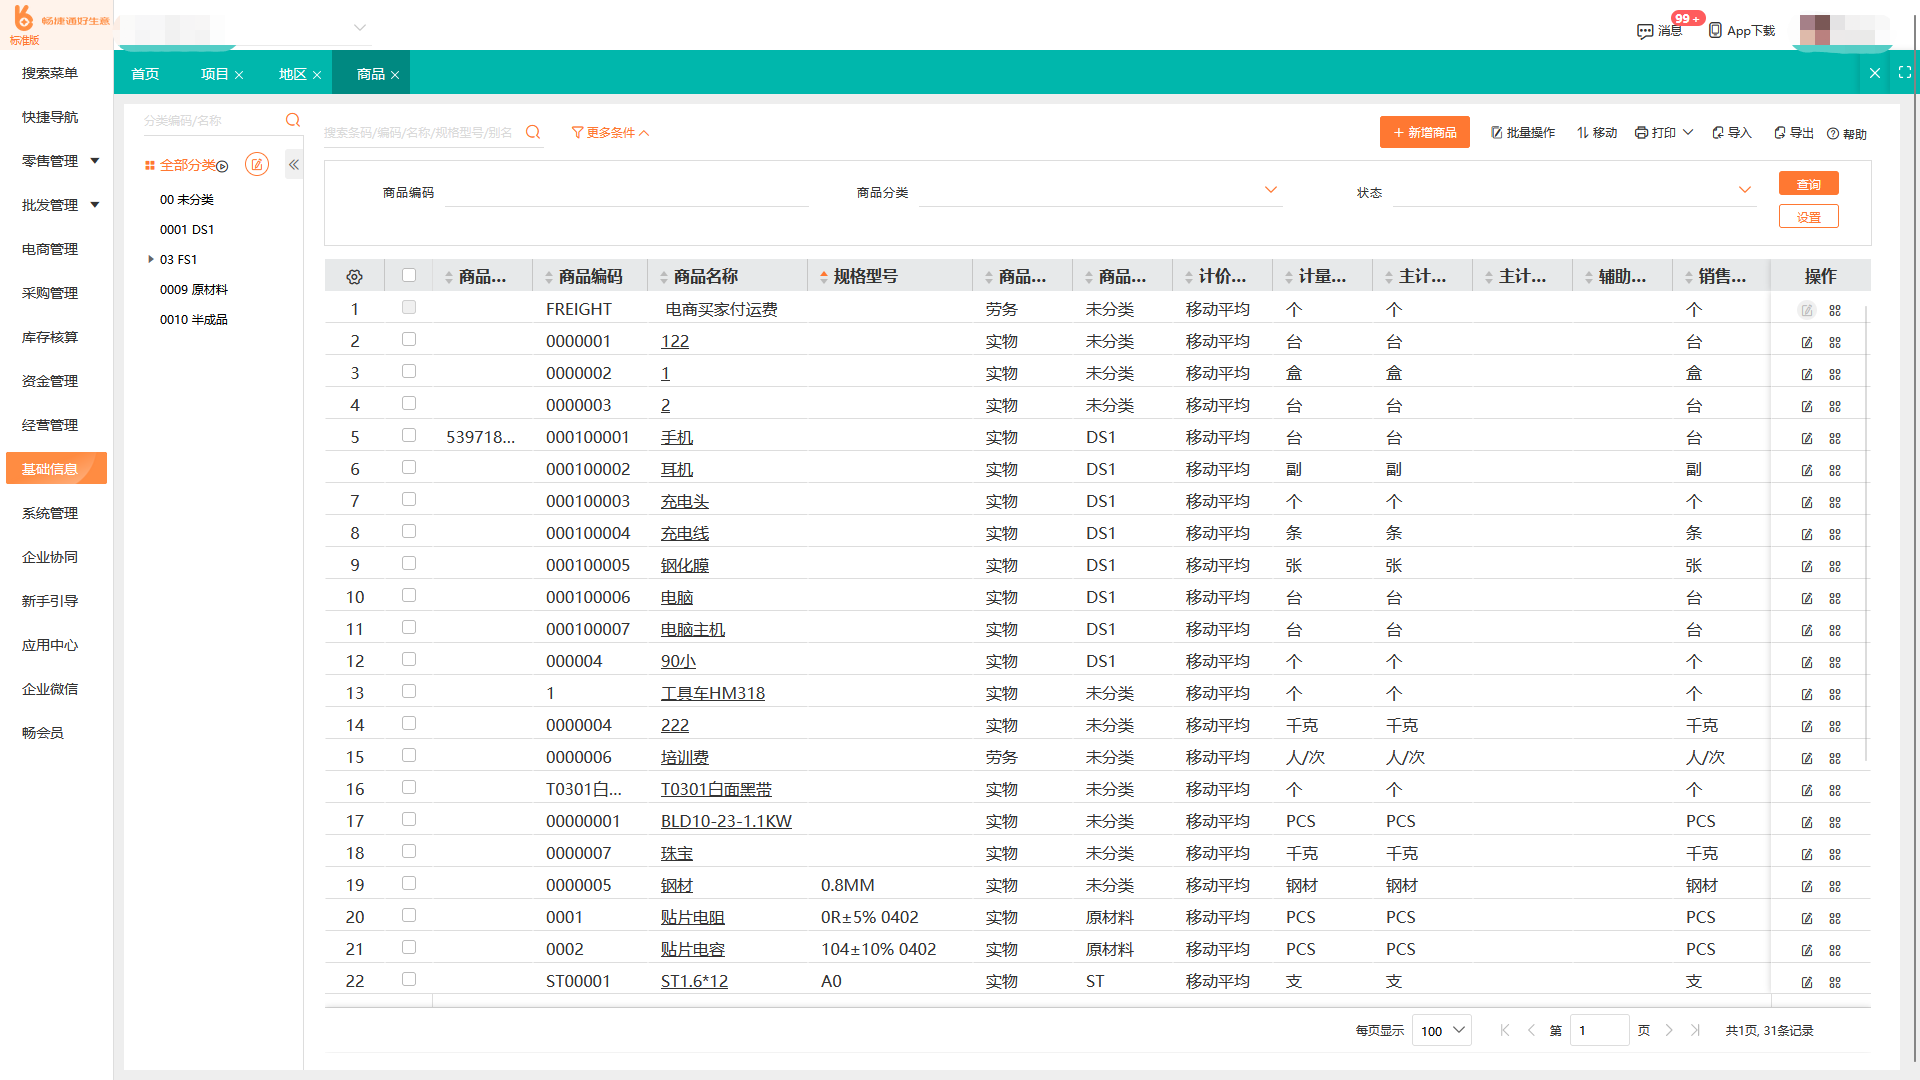
Task: Expand the 更多条件 filter options
Action: (x=613, y=132)
